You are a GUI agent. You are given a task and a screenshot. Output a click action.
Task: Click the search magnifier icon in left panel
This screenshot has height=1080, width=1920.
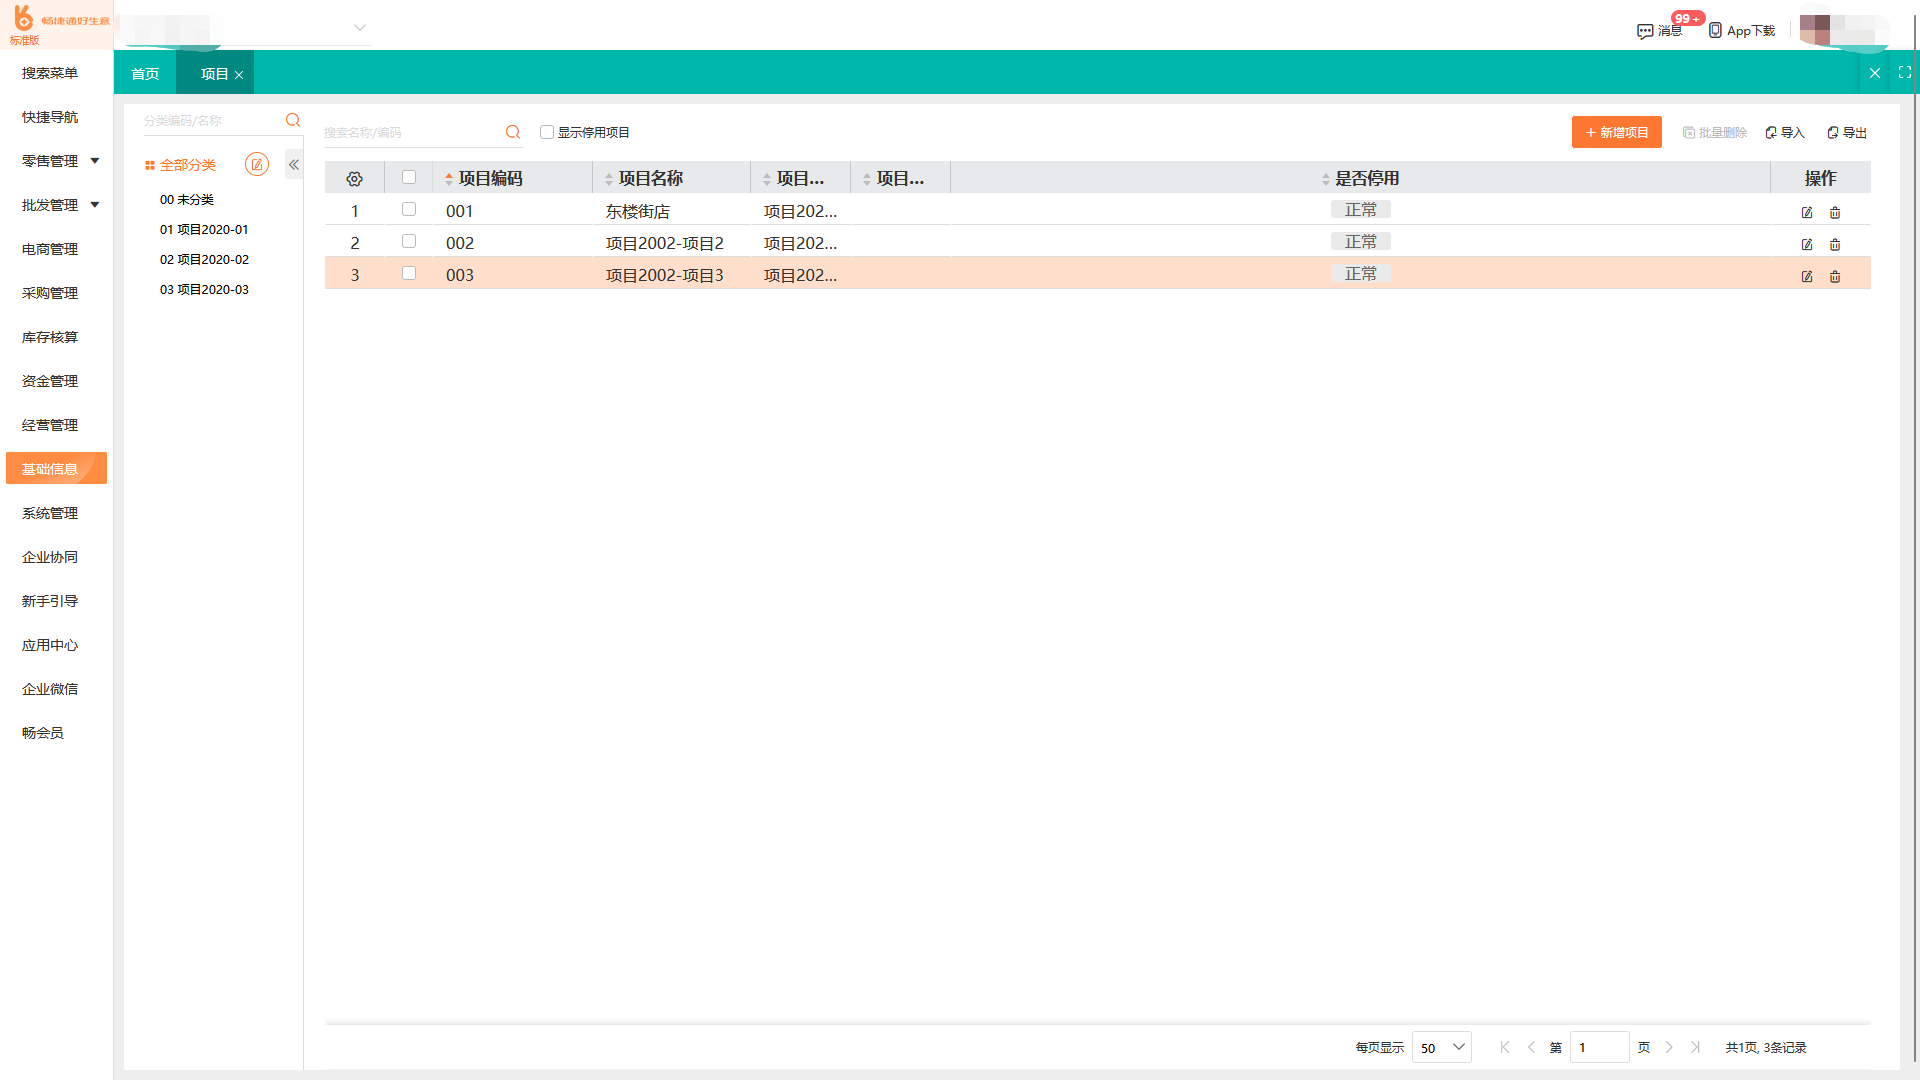click(x=293, y=120)
